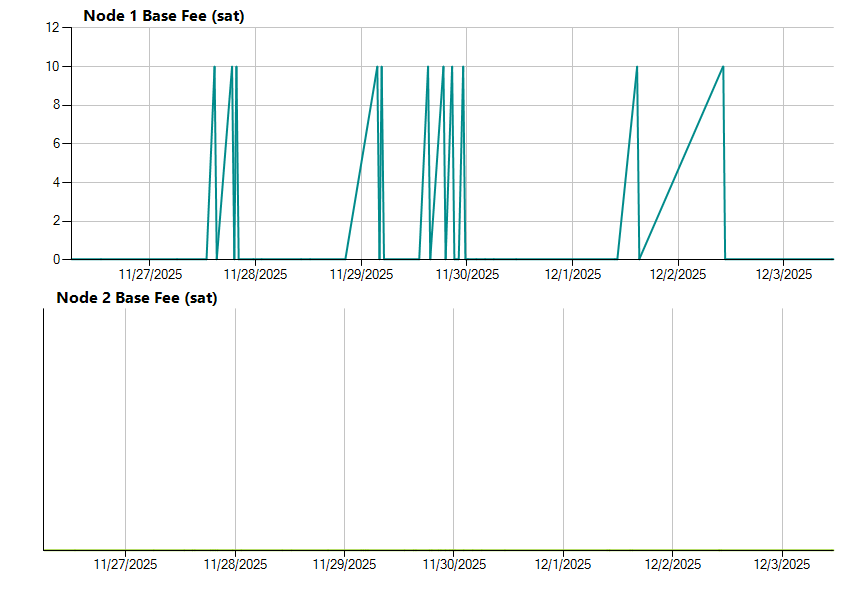
Task: Click 11/30/2025 date label under Node 2 chart
Action: 453,565
